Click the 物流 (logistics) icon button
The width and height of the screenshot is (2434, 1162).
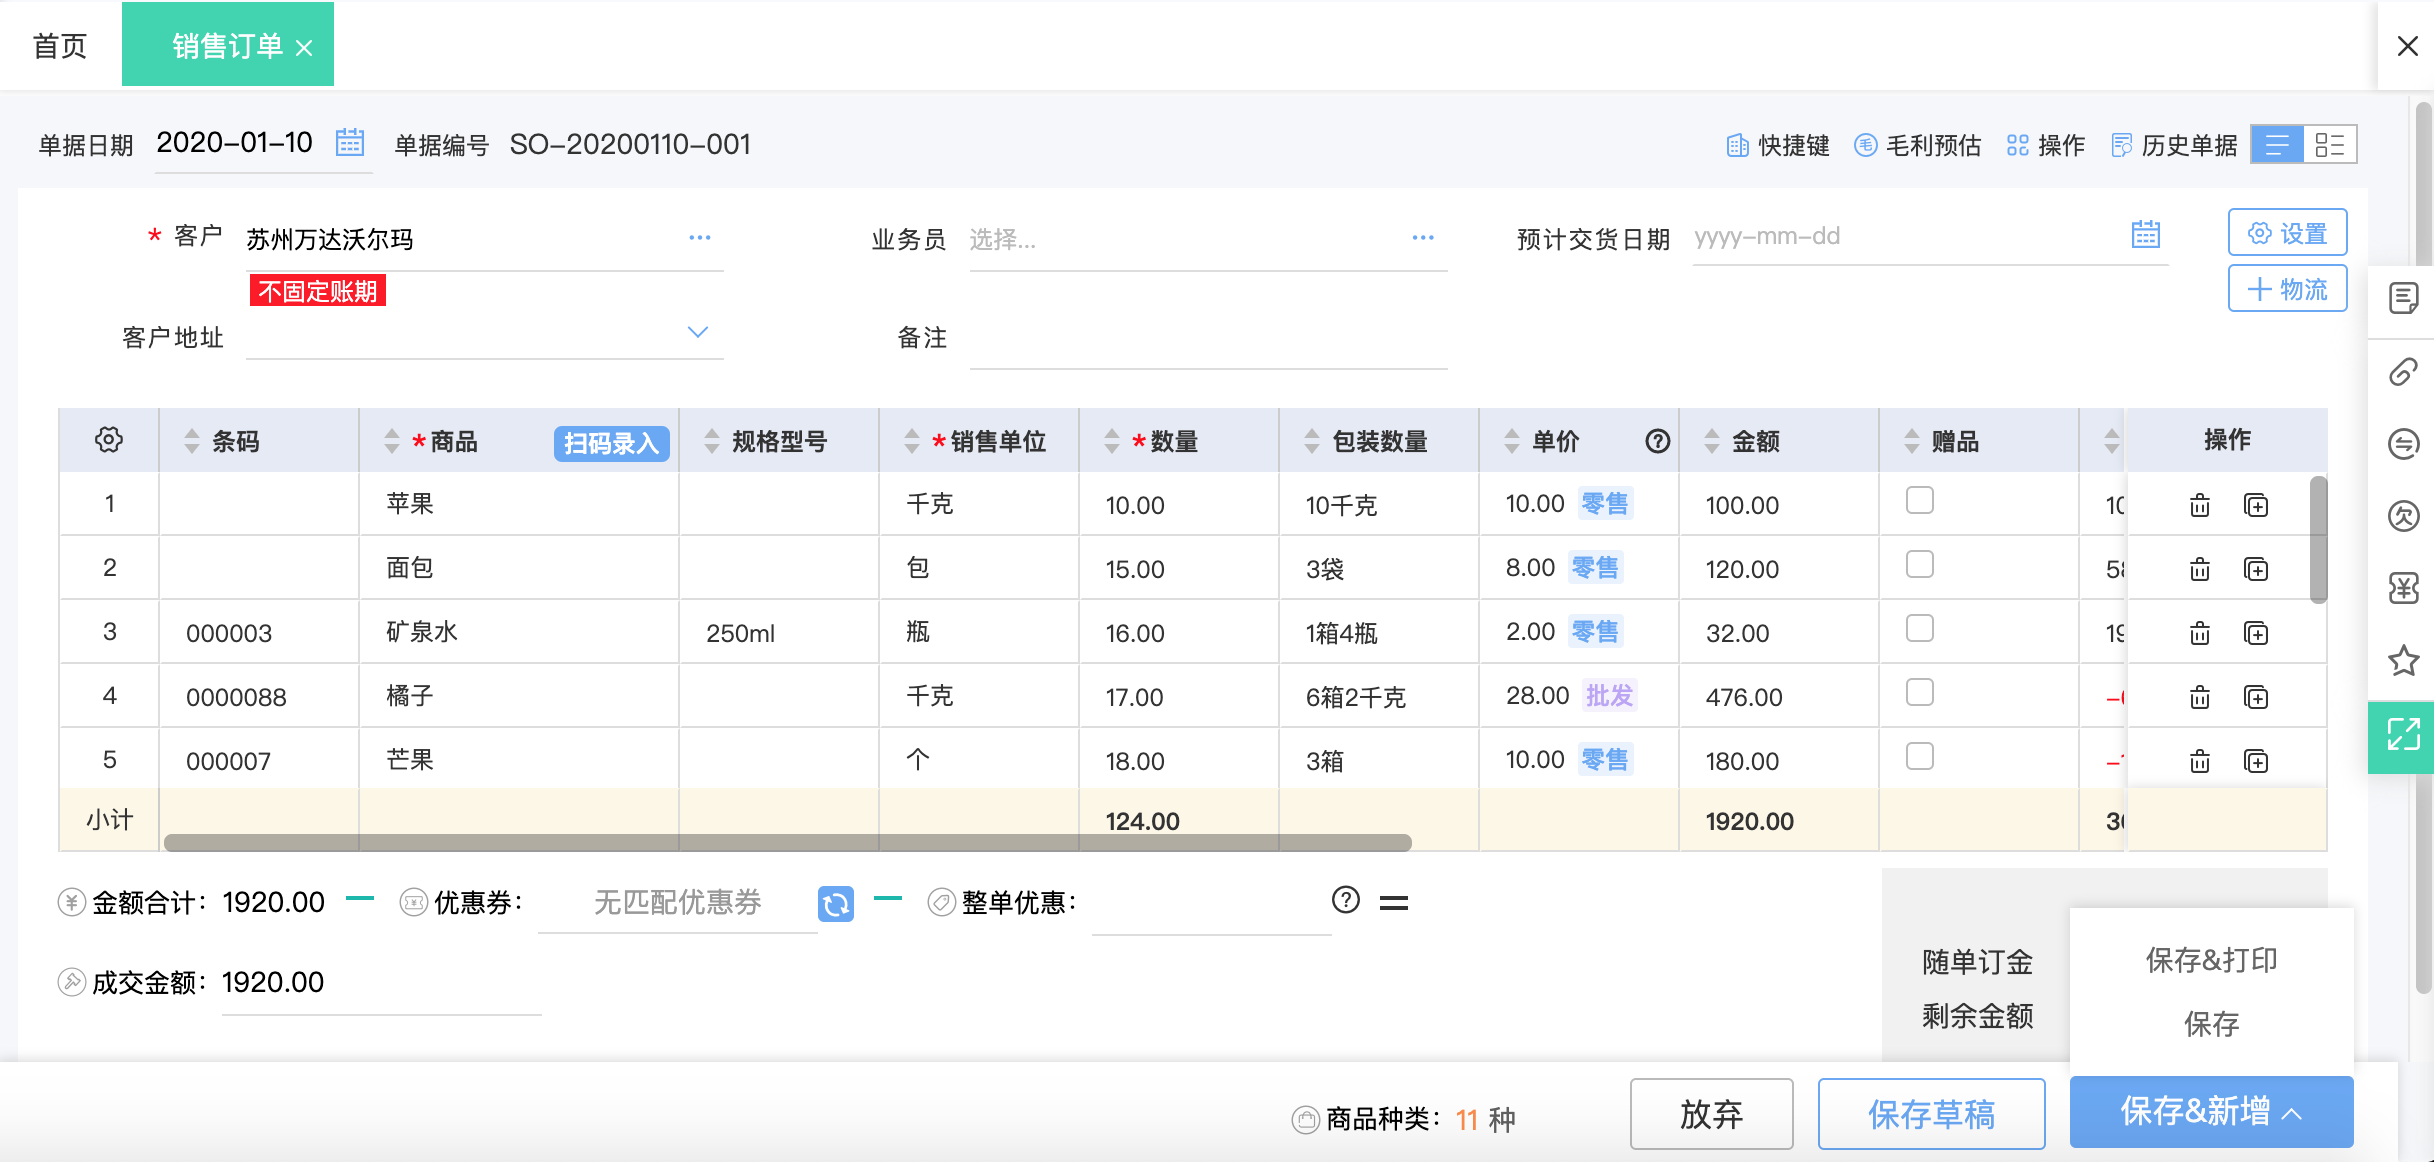[2288, 292]
